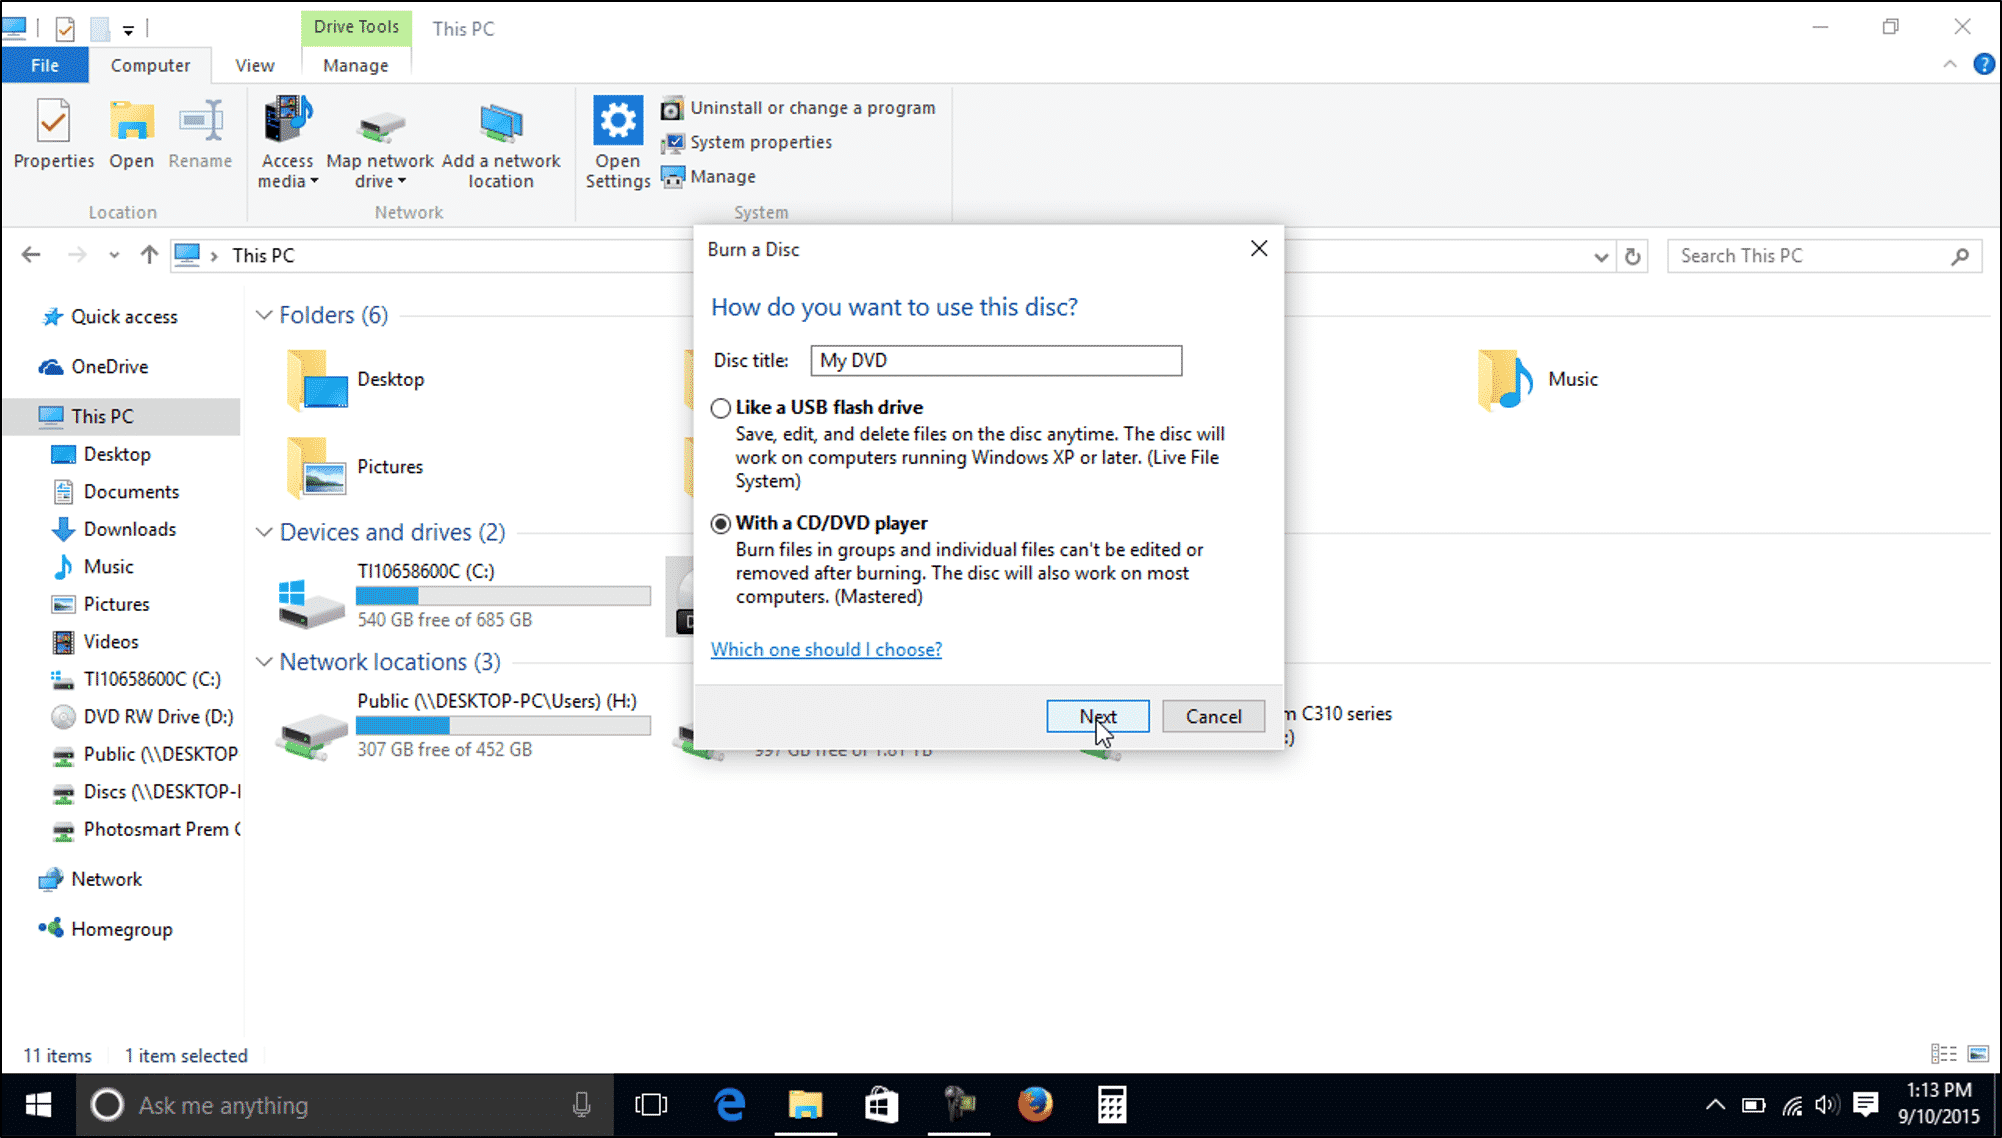Click the Next button in Burn a Disc dialog

pos(1097,716)
